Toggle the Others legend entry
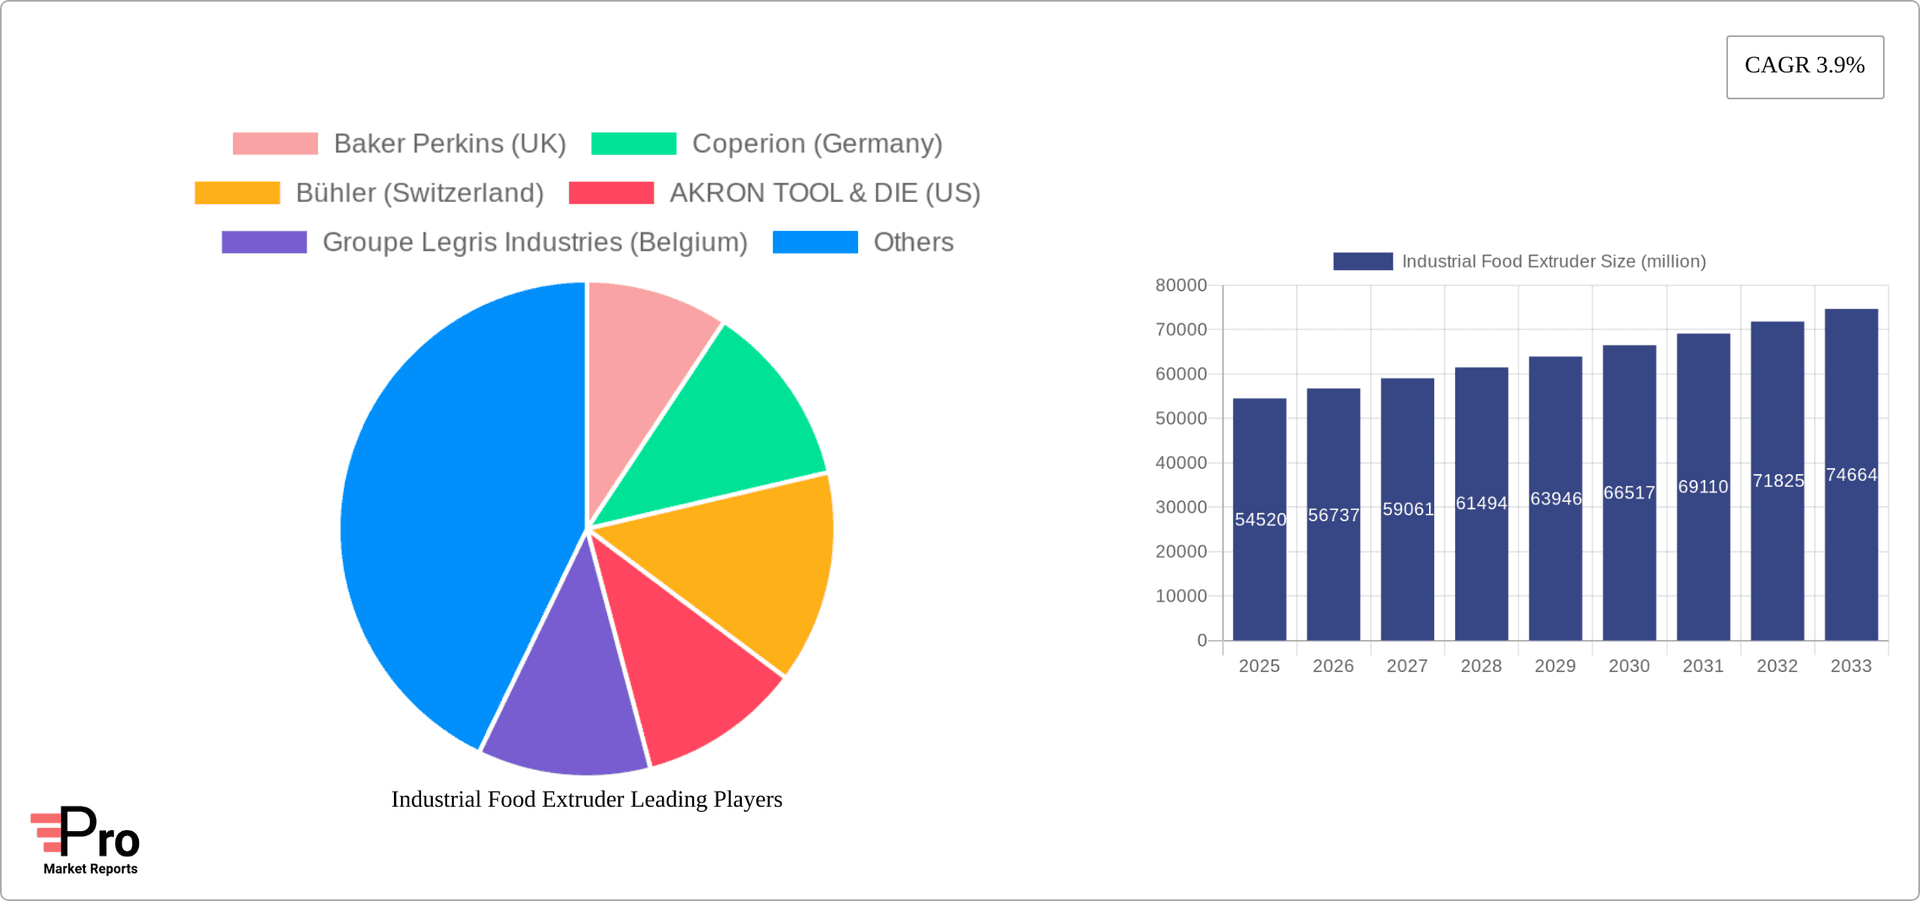 (865, 242)
